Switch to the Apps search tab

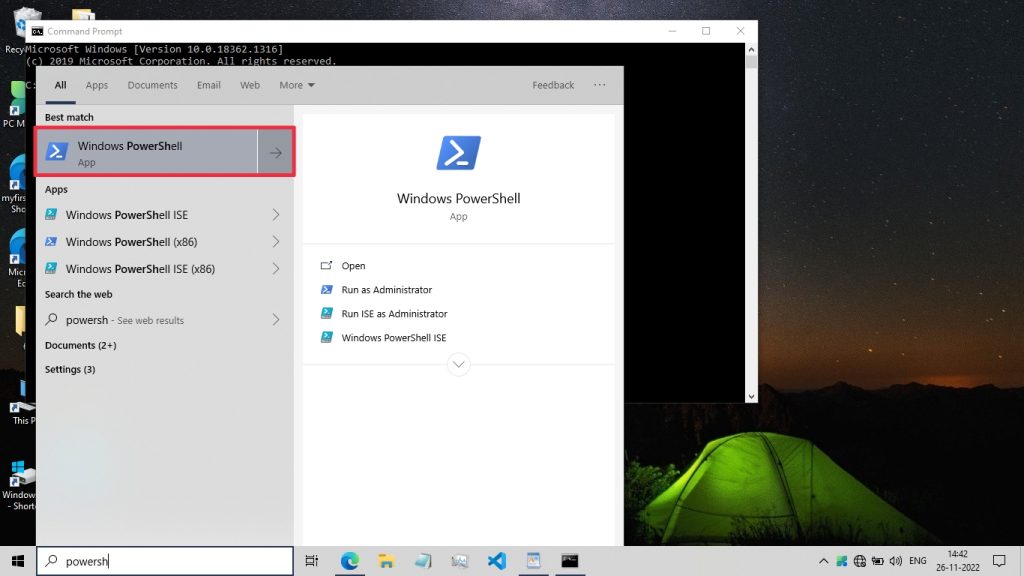click(x=97, y=85)
